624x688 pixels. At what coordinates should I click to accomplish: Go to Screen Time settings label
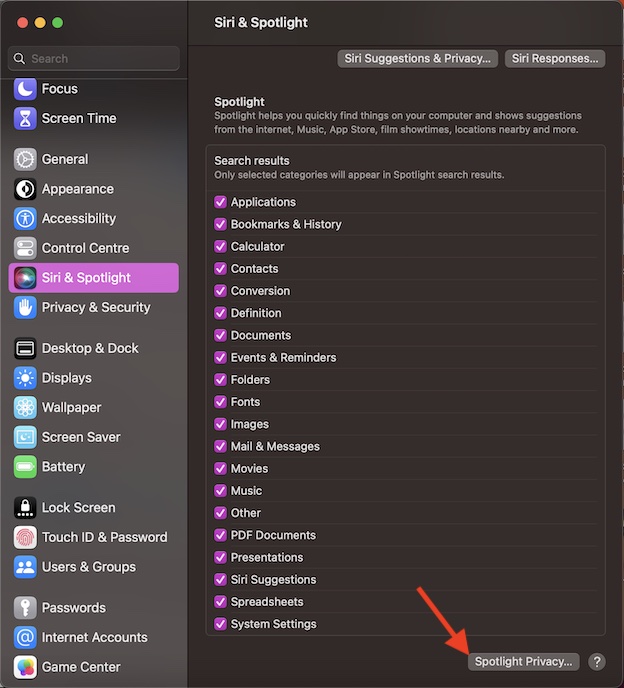[x=79, y=118]
